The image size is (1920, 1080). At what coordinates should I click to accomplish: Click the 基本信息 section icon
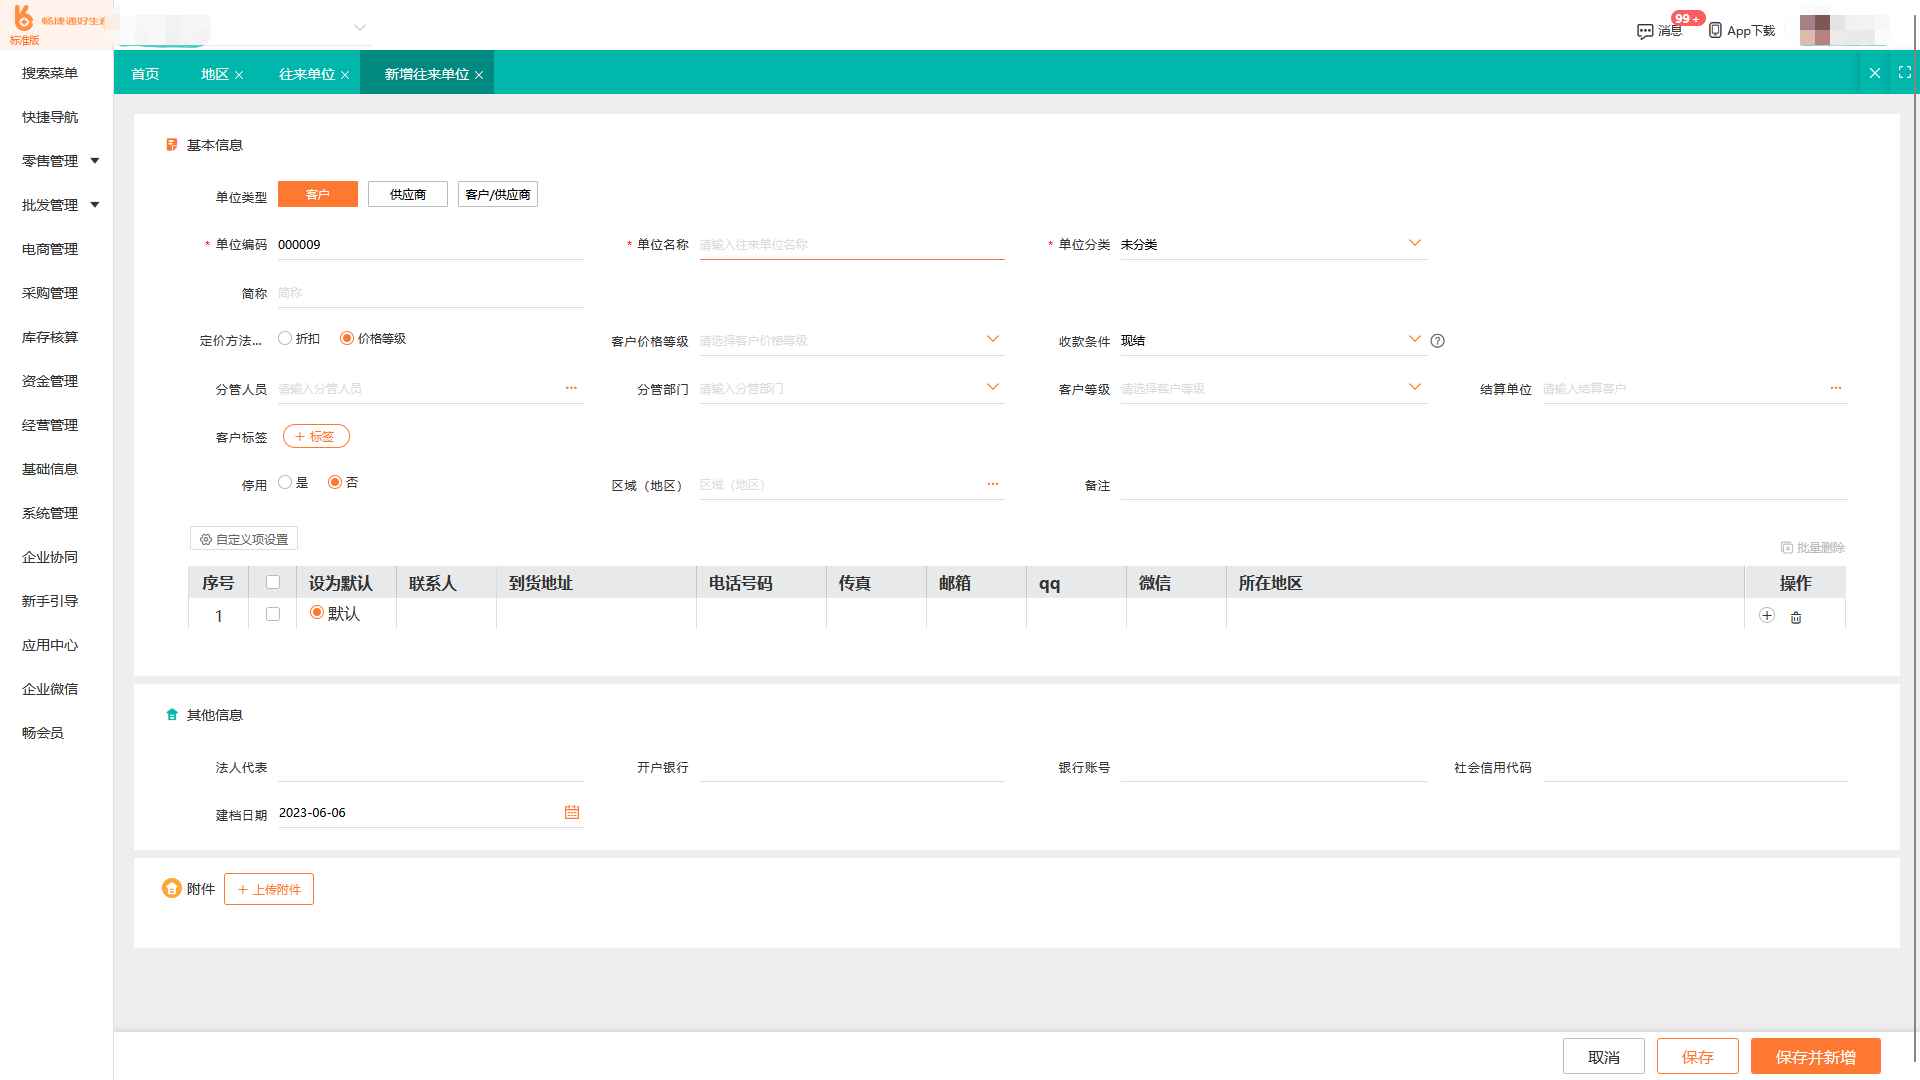[171, 144]
